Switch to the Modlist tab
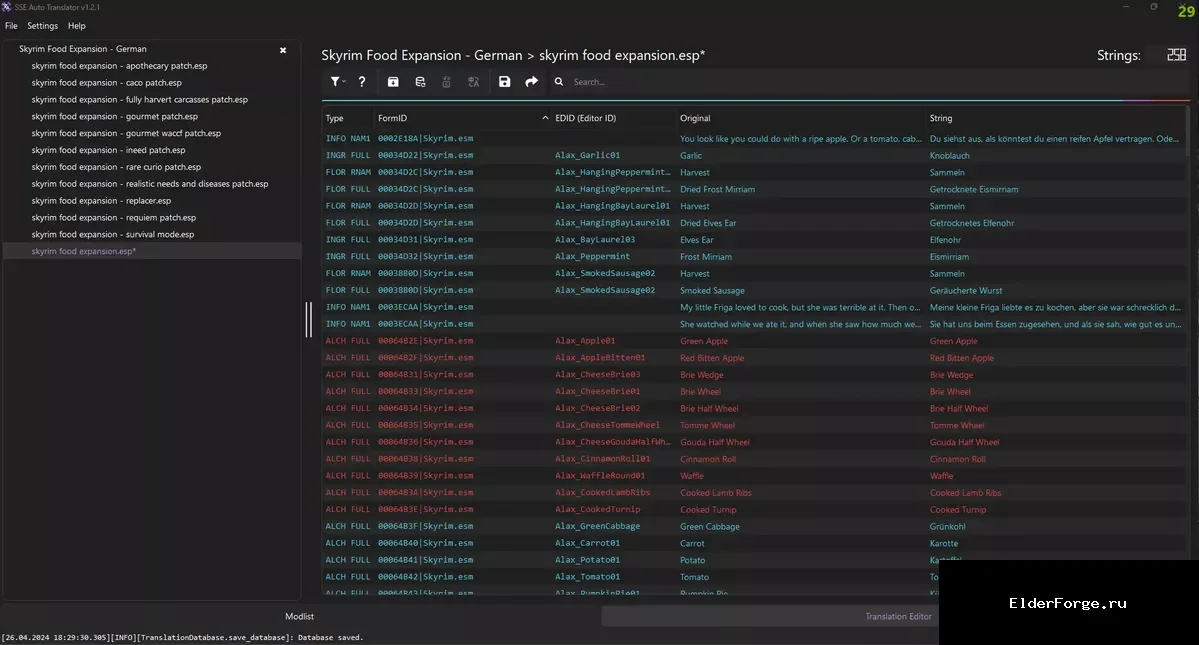The height and width of the screenshot is (645, 1199). 299,617
